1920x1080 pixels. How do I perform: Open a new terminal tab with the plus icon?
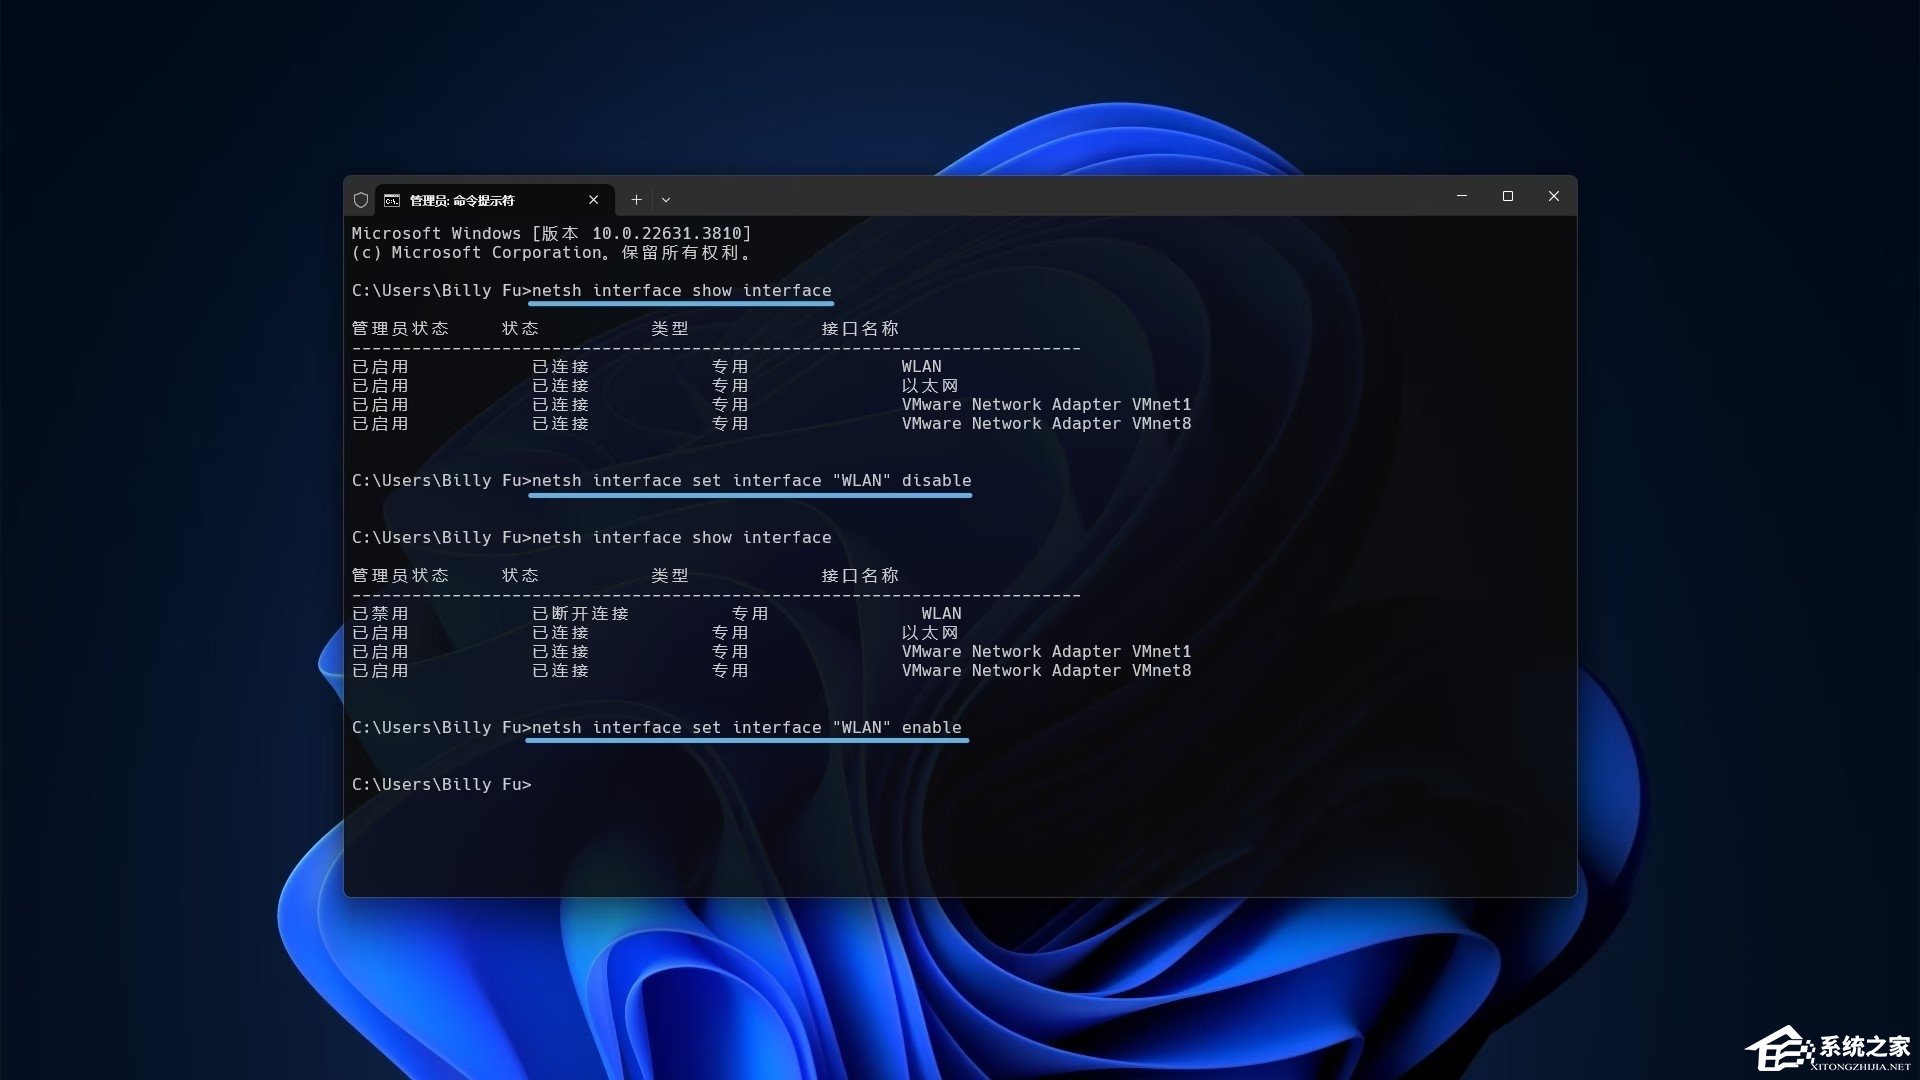tap(637, 200)
